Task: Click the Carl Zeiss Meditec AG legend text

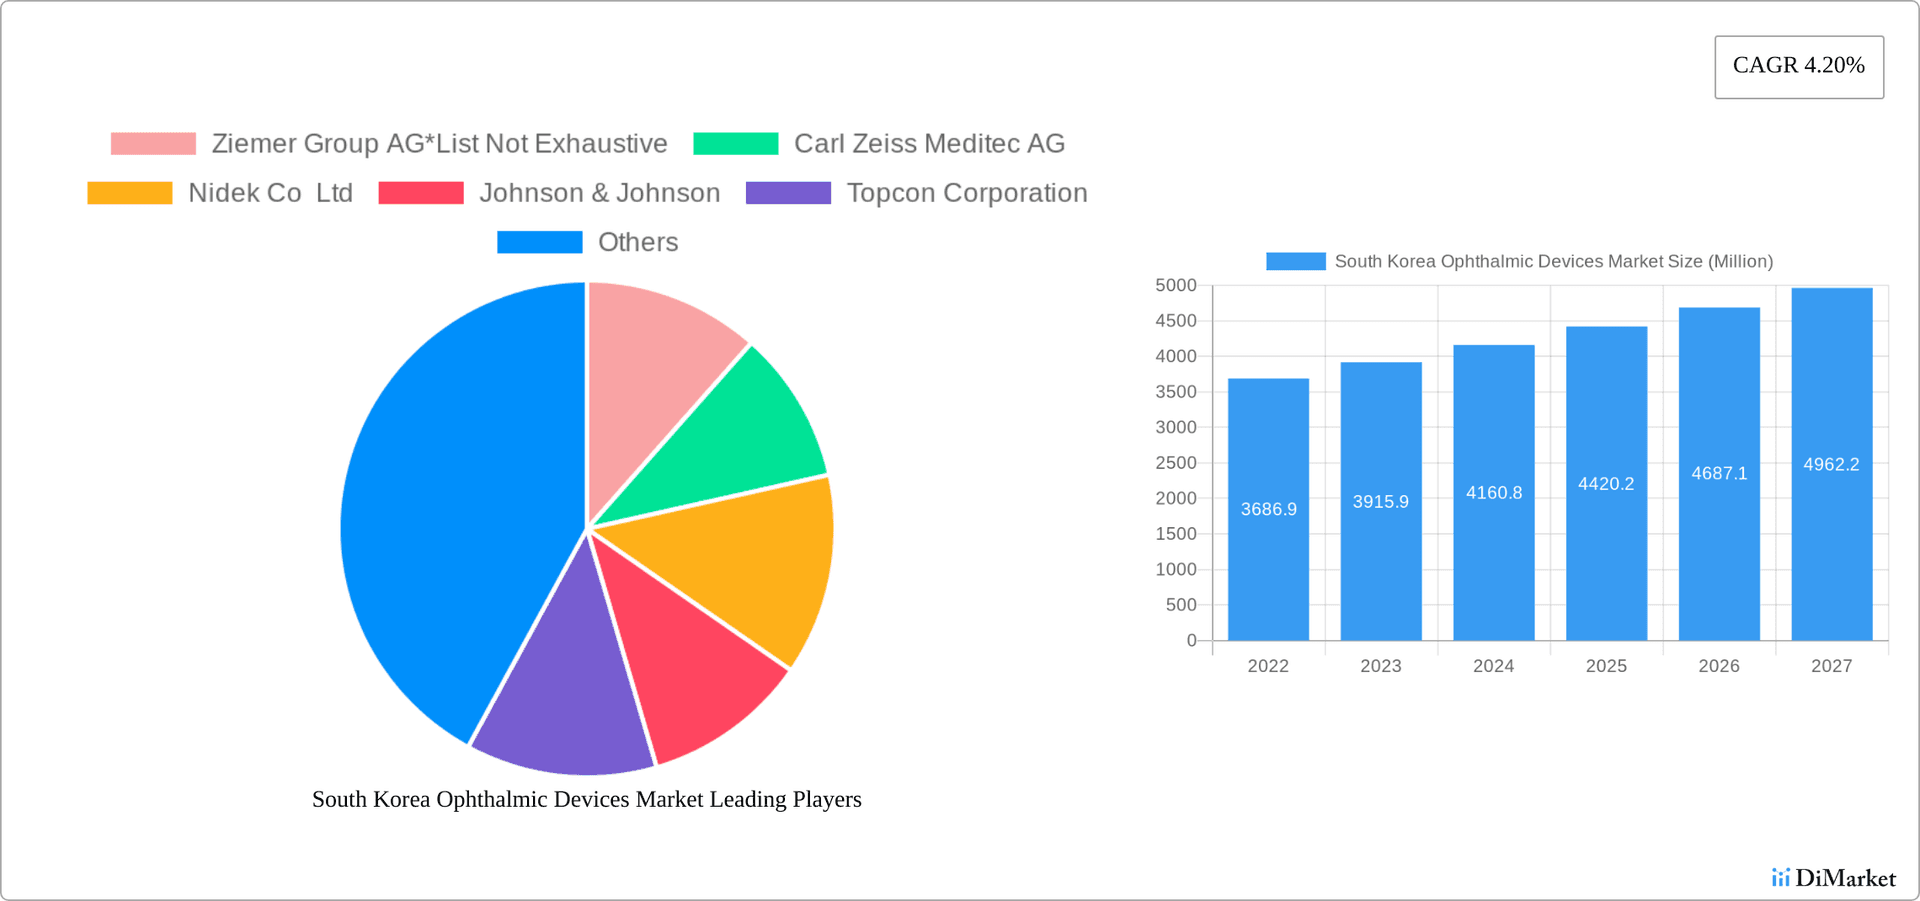Action: (930, 143)
